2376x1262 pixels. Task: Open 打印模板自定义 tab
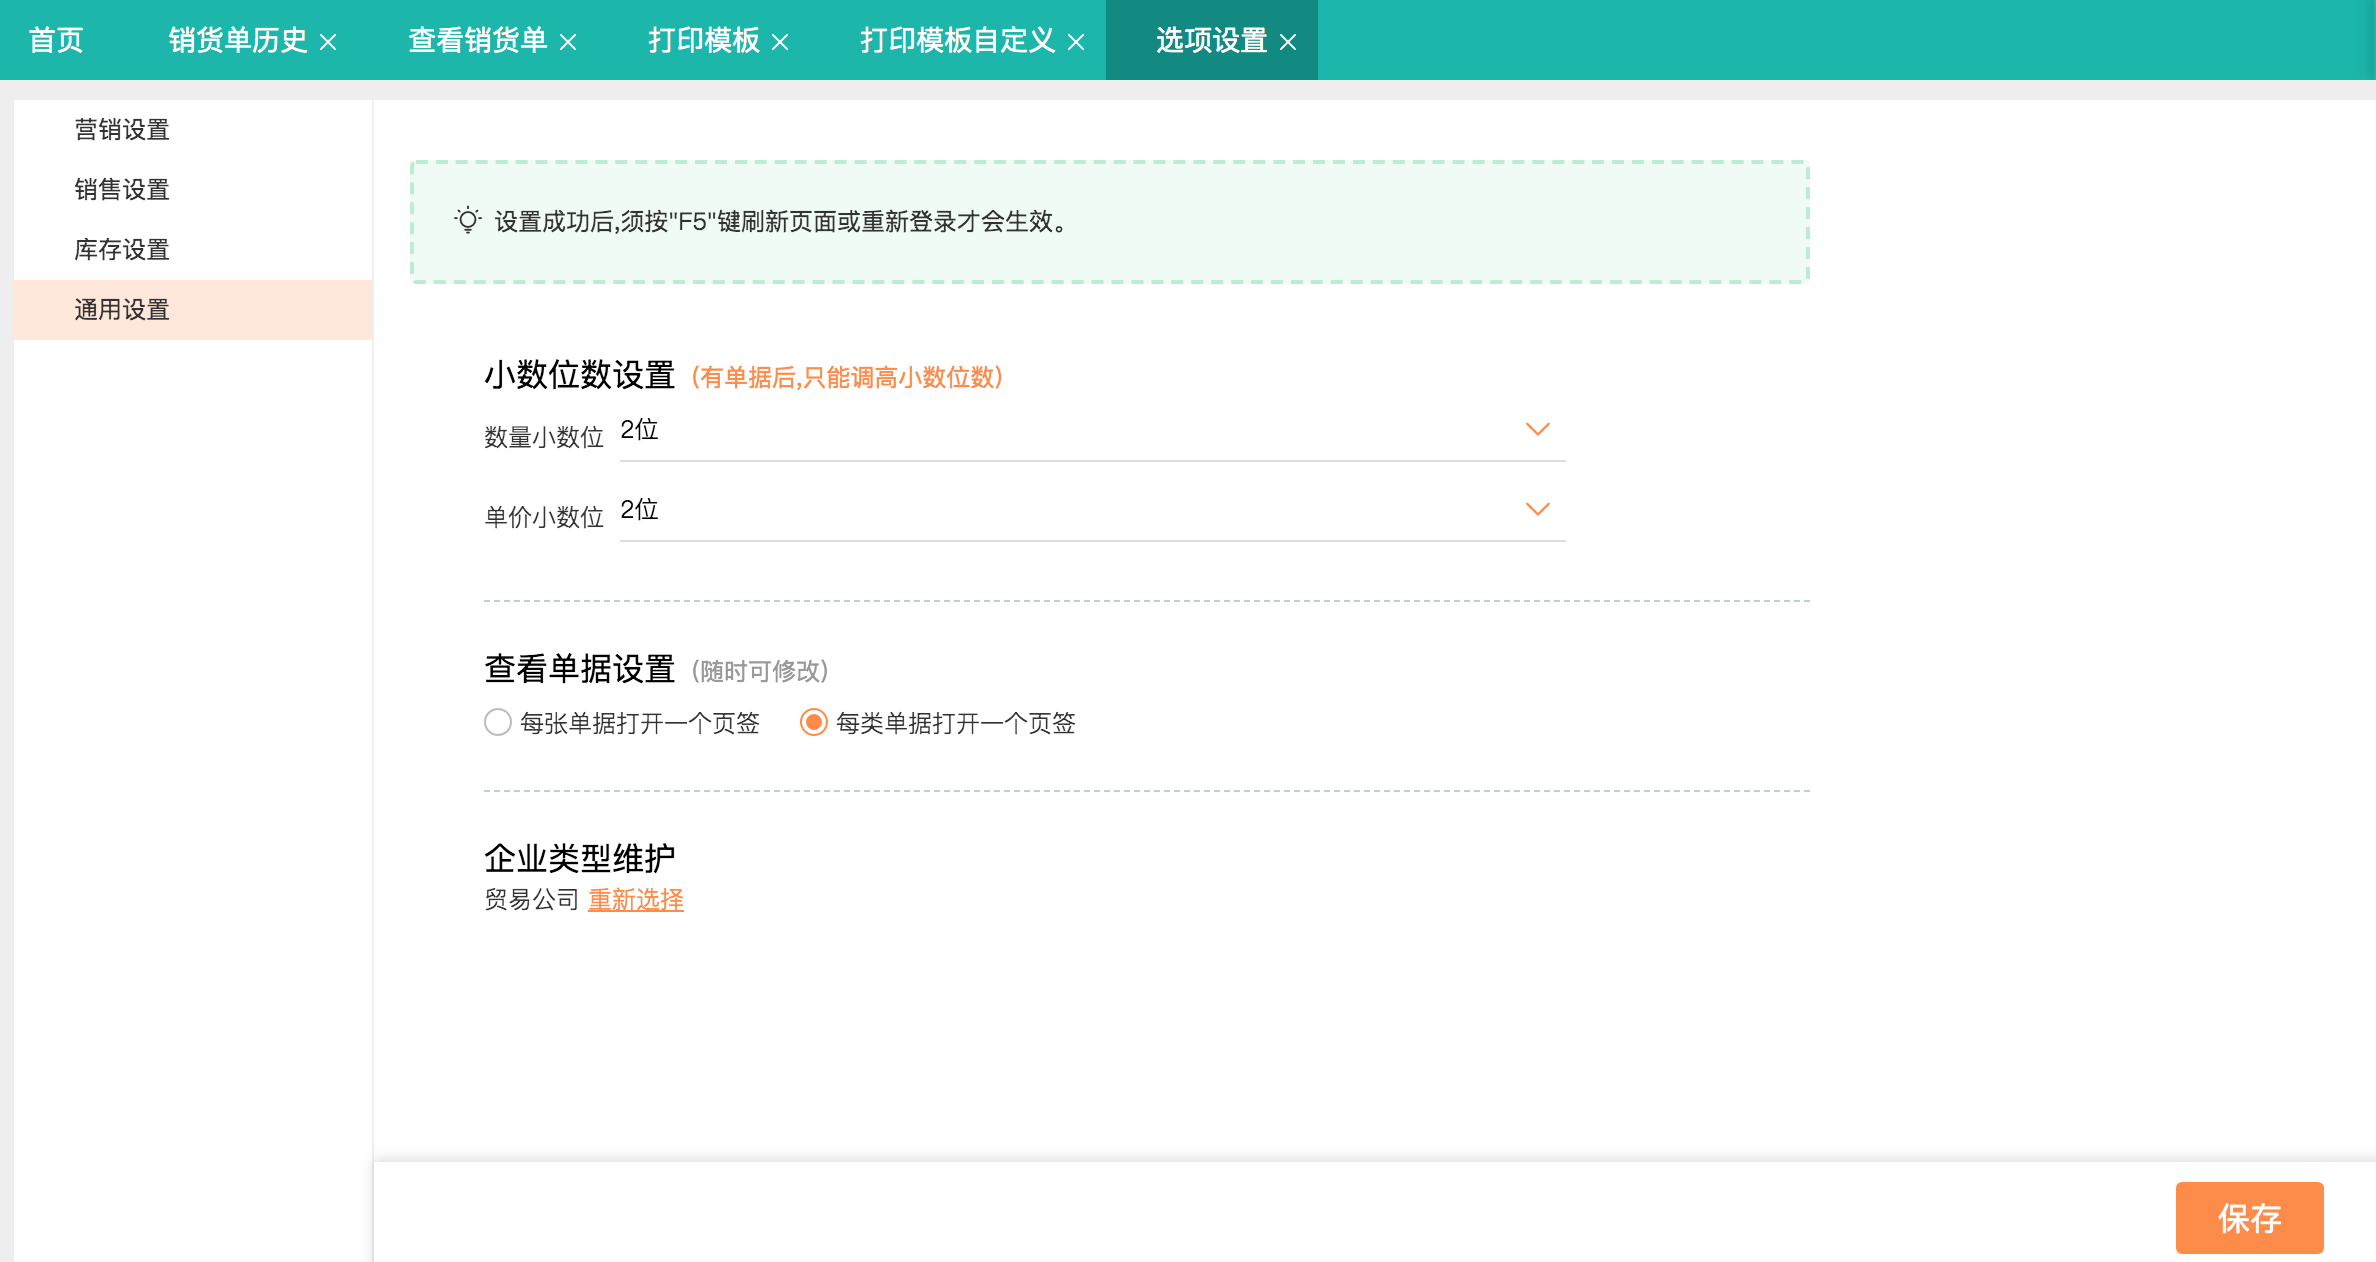click(960, 41)
